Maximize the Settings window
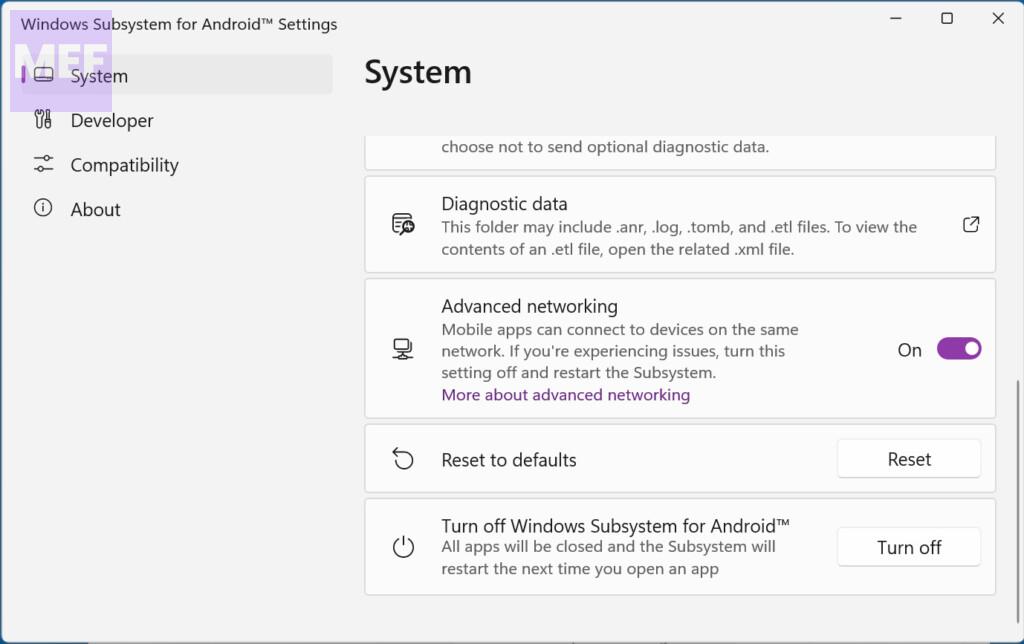The width and height of the screenshot is (1024, 644). pyautogui.click(x=946, y=18)
